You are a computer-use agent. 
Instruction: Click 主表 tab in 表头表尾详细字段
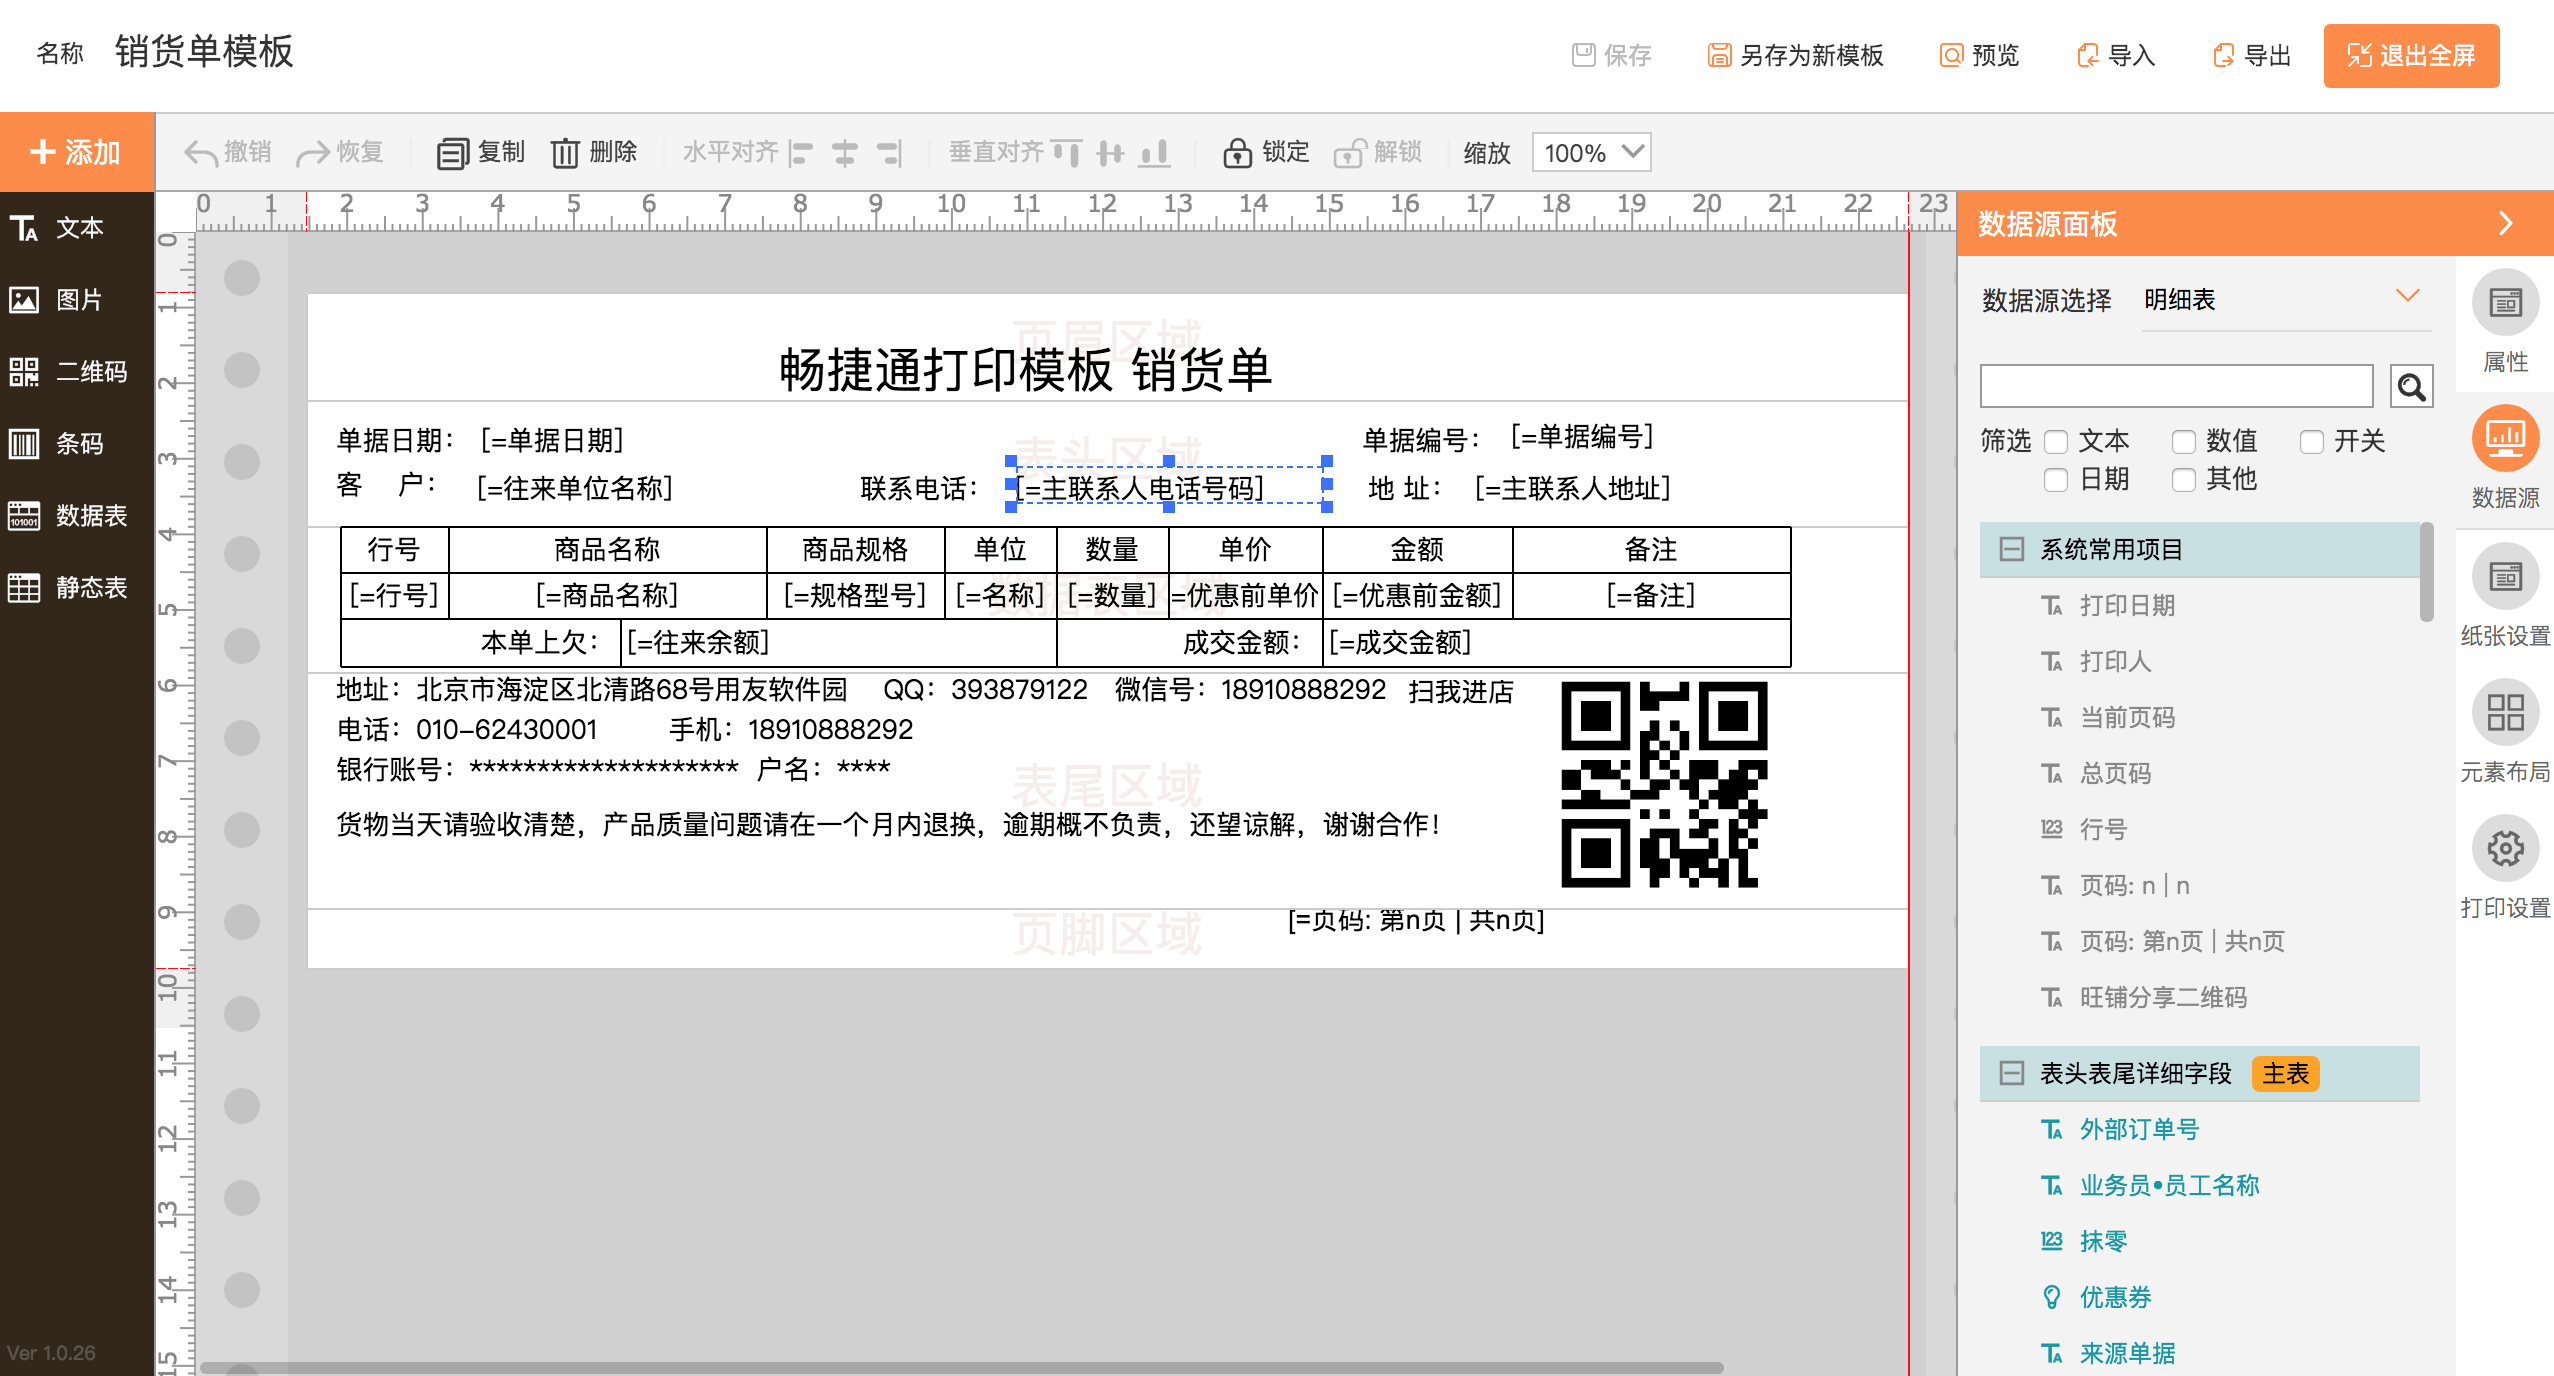(x=2286, y=1074)
